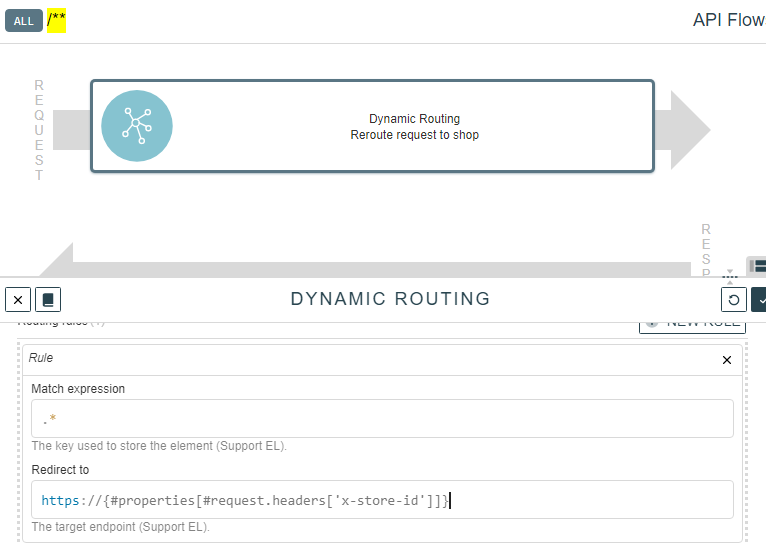Click the DYNAMIC ROUTING panel title

[390, 299]
